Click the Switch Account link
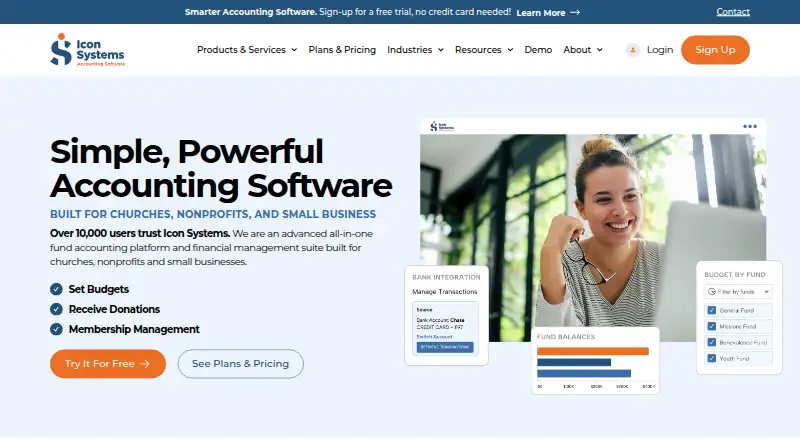 coord(434,336)
